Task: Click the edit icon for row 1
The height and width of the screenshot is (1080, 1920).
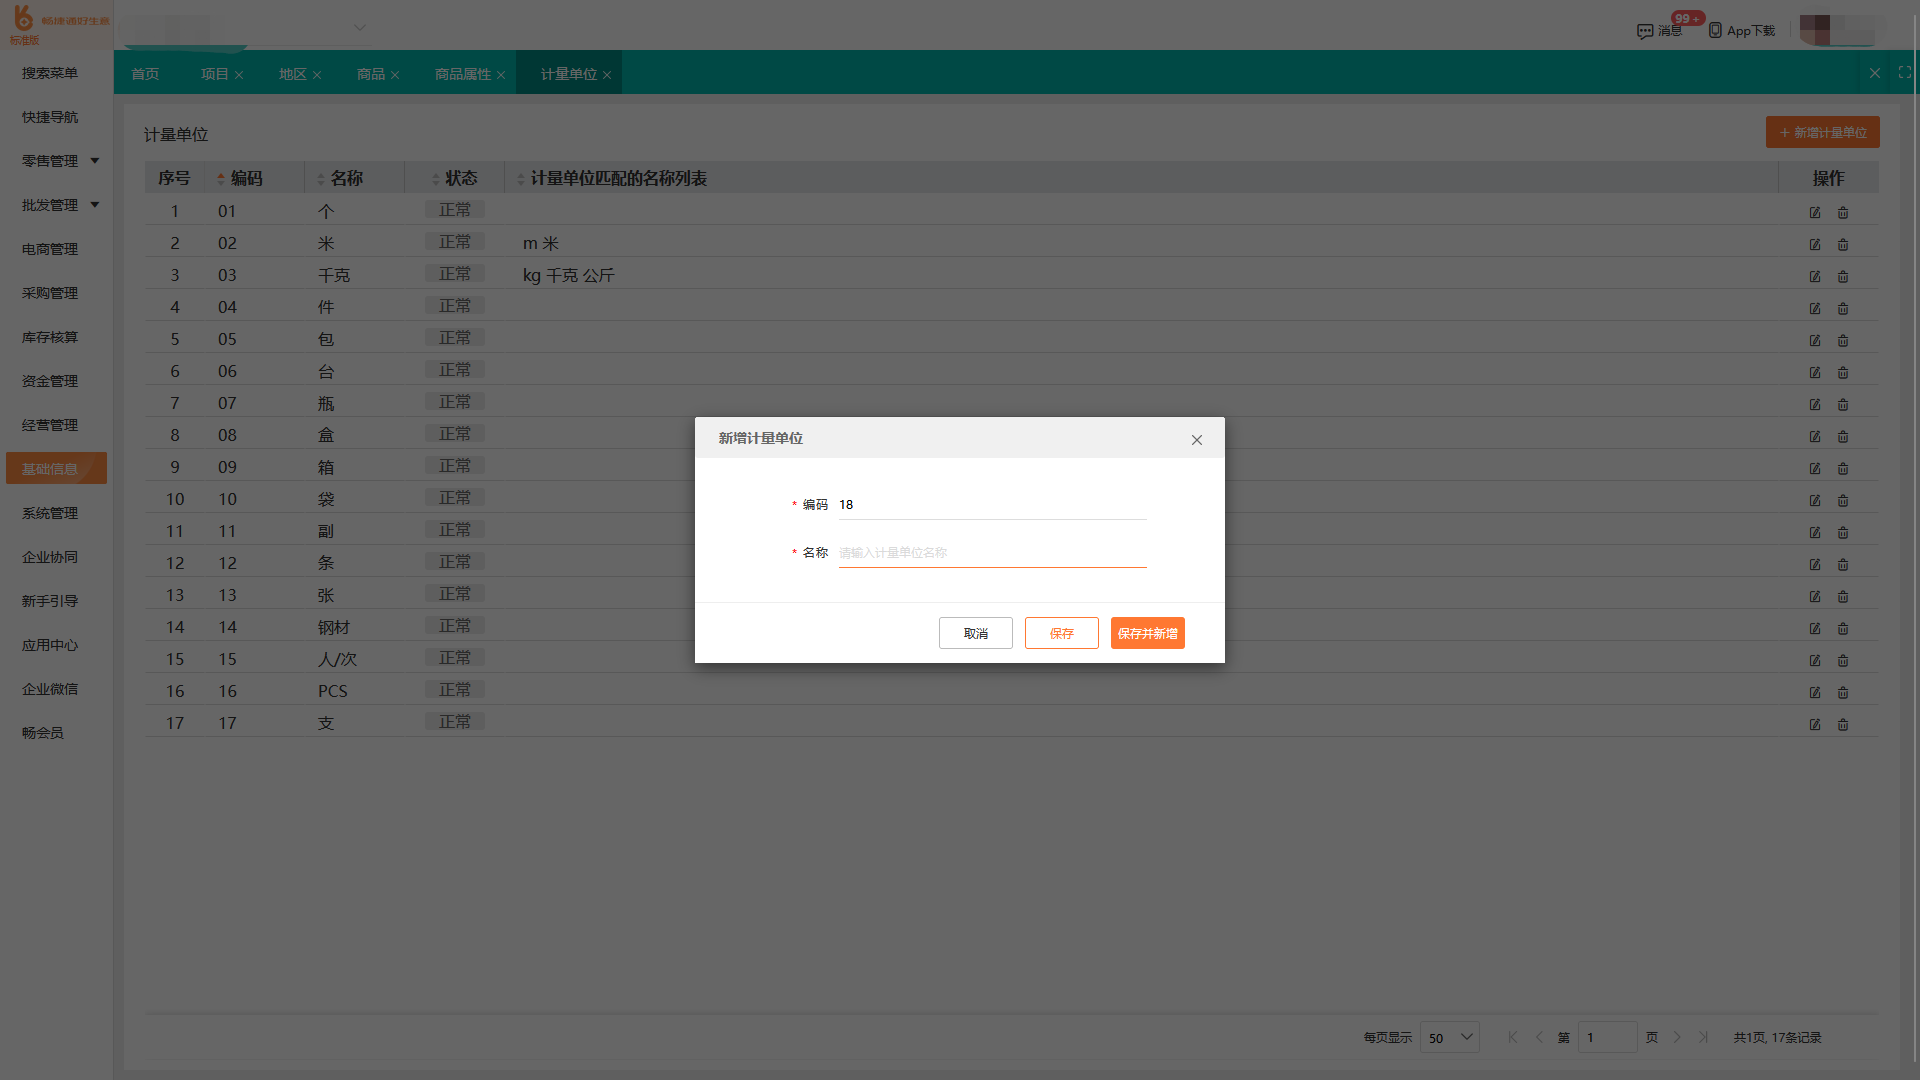Action: pos(1815,212)
